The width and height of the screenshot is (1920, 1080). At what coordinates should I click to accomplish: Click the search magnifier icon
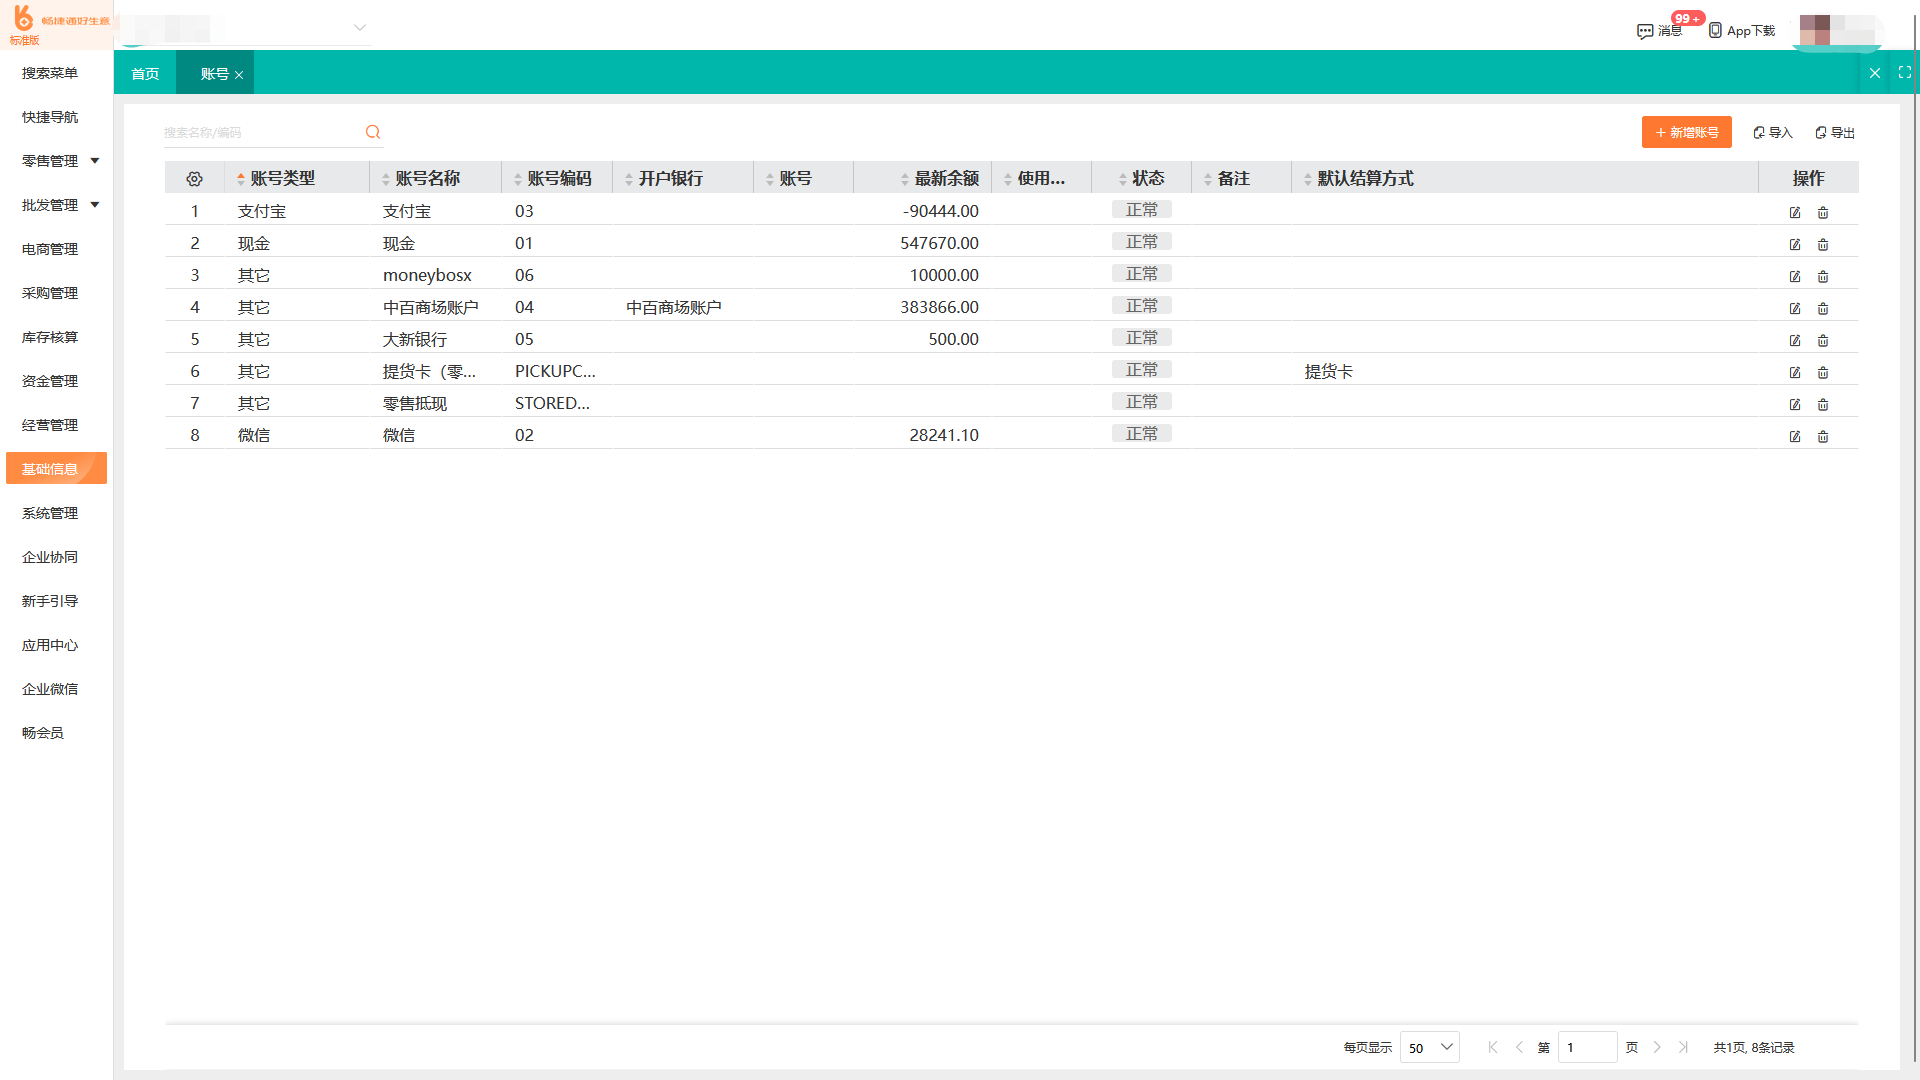373,131
